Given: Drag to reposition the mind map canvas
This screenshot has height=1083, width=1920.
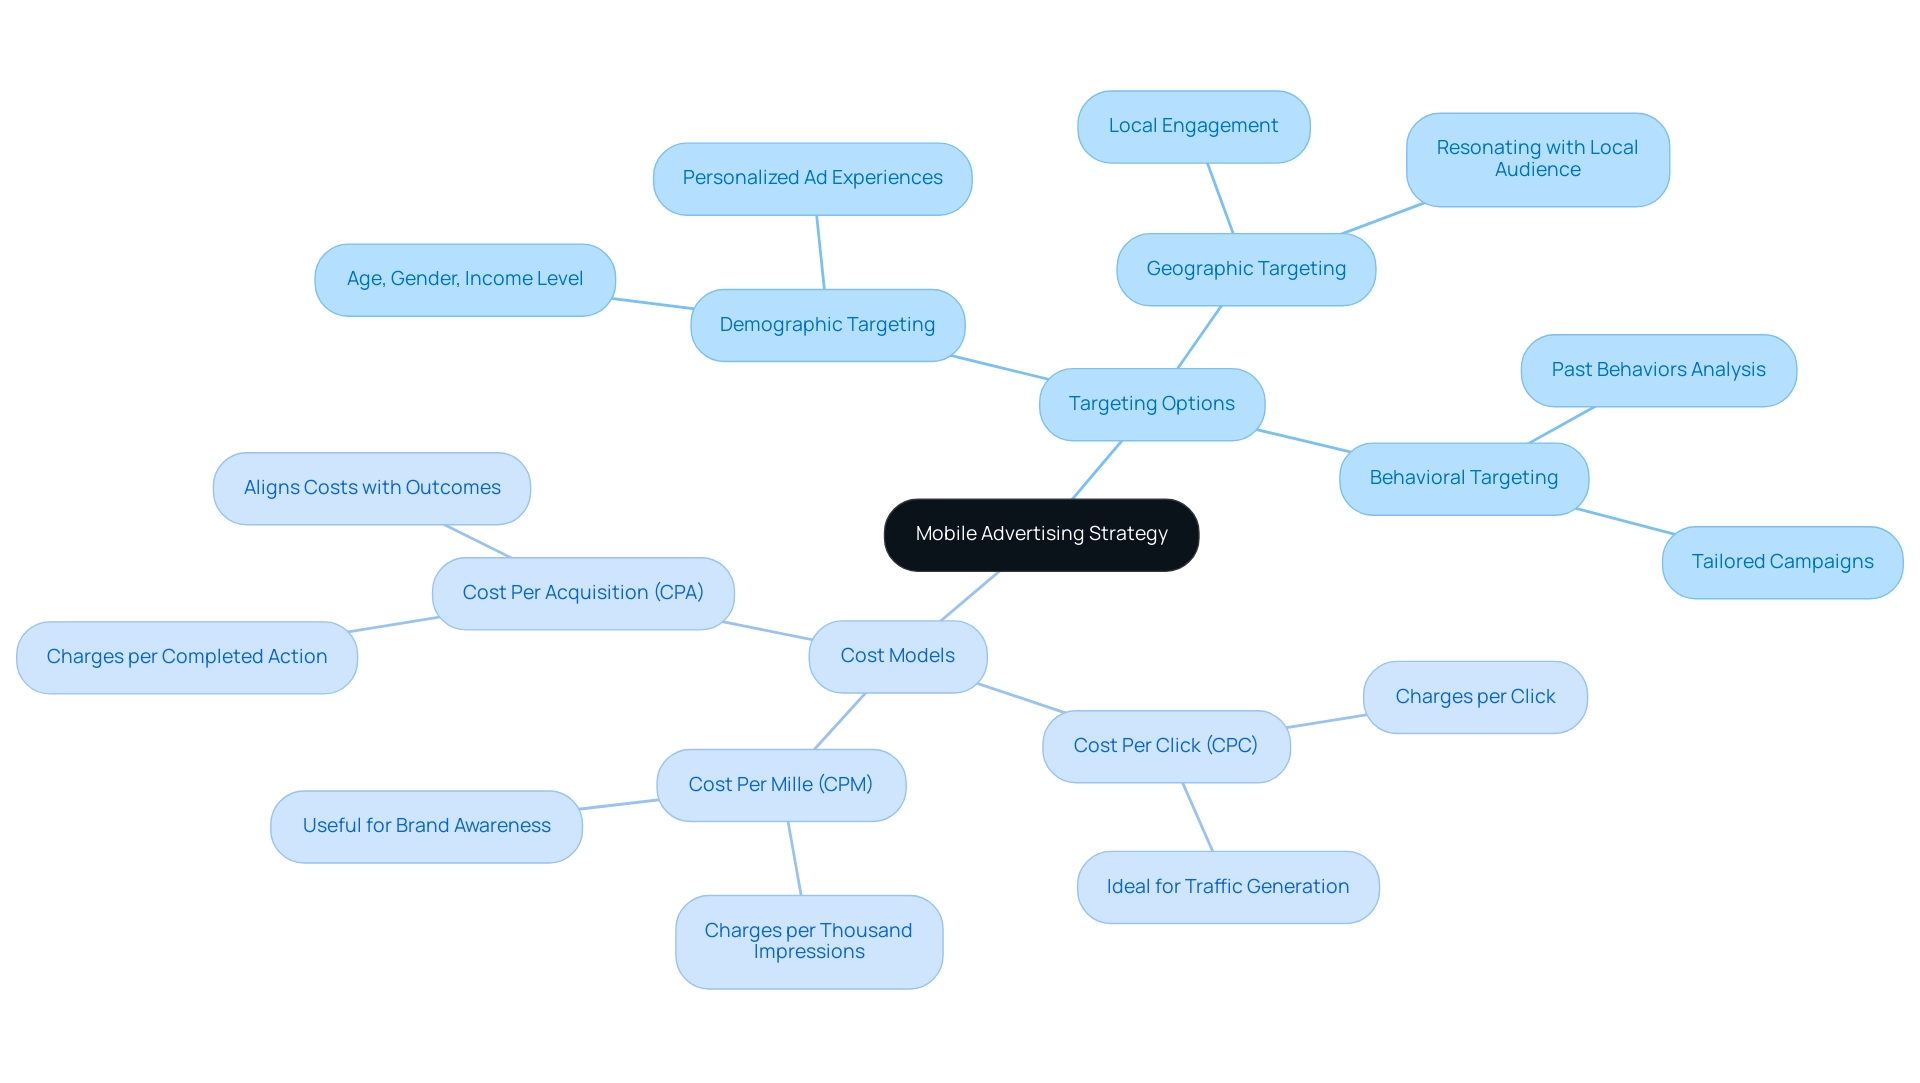Looking at the screenshot, I should point(960,541).
